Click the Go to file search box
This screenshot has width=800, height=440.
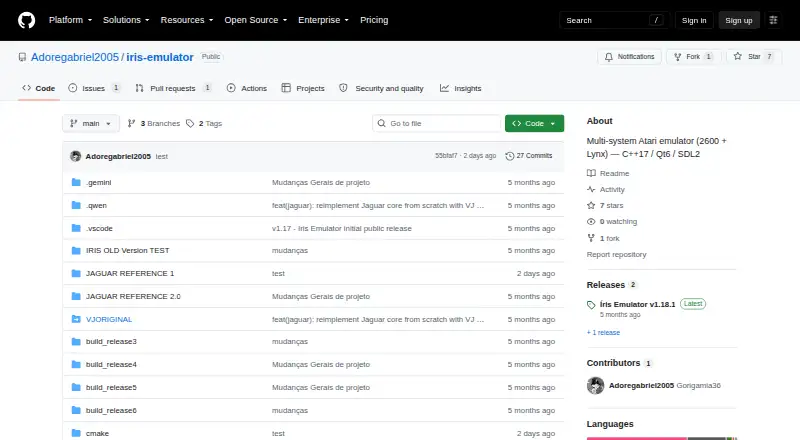(436, 124)
